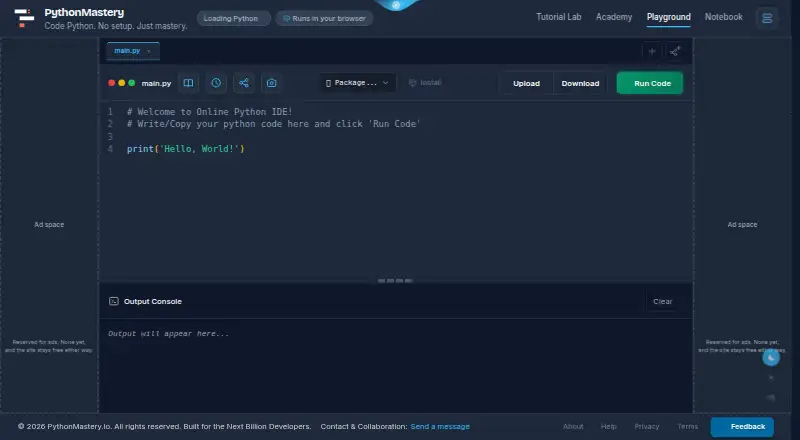Viewport: 800px width, 440px height.
Task: Click the Install package button
Action: click(x=425, y=82)
